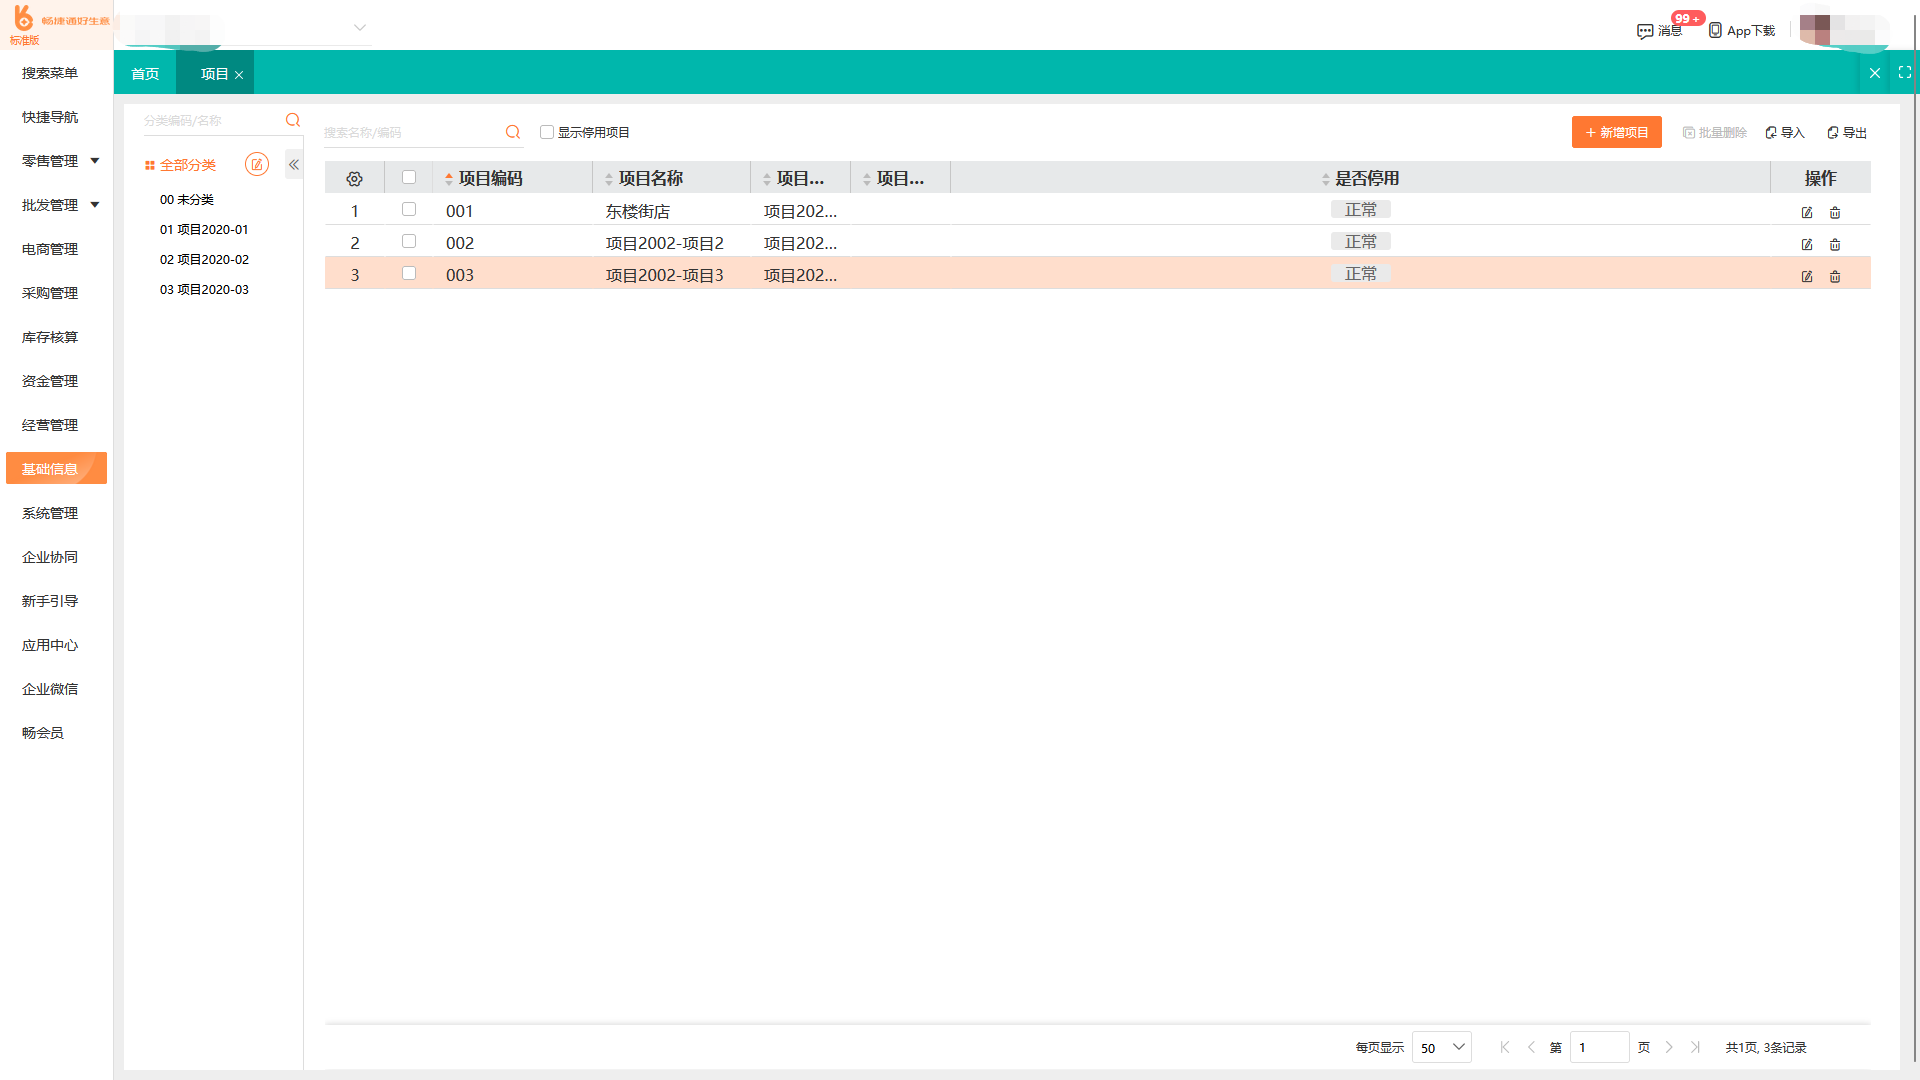This screenshot has width=1920, height=1080.
Task: Click project name 东楼街店 to open
Action: (x=636, y=210)
